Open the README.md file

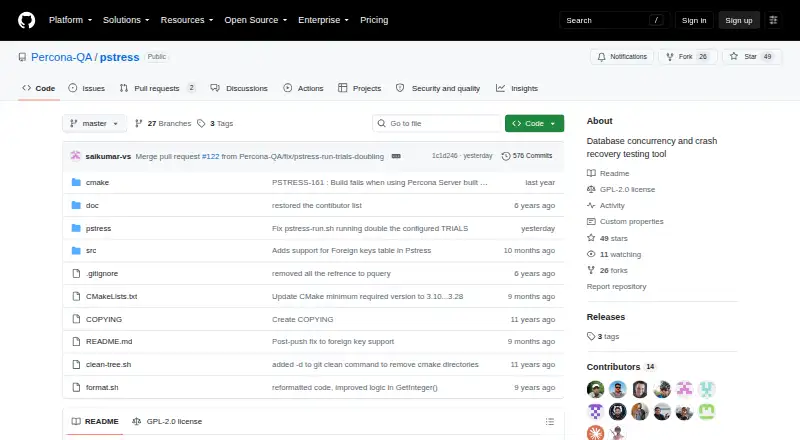(109, 341)
